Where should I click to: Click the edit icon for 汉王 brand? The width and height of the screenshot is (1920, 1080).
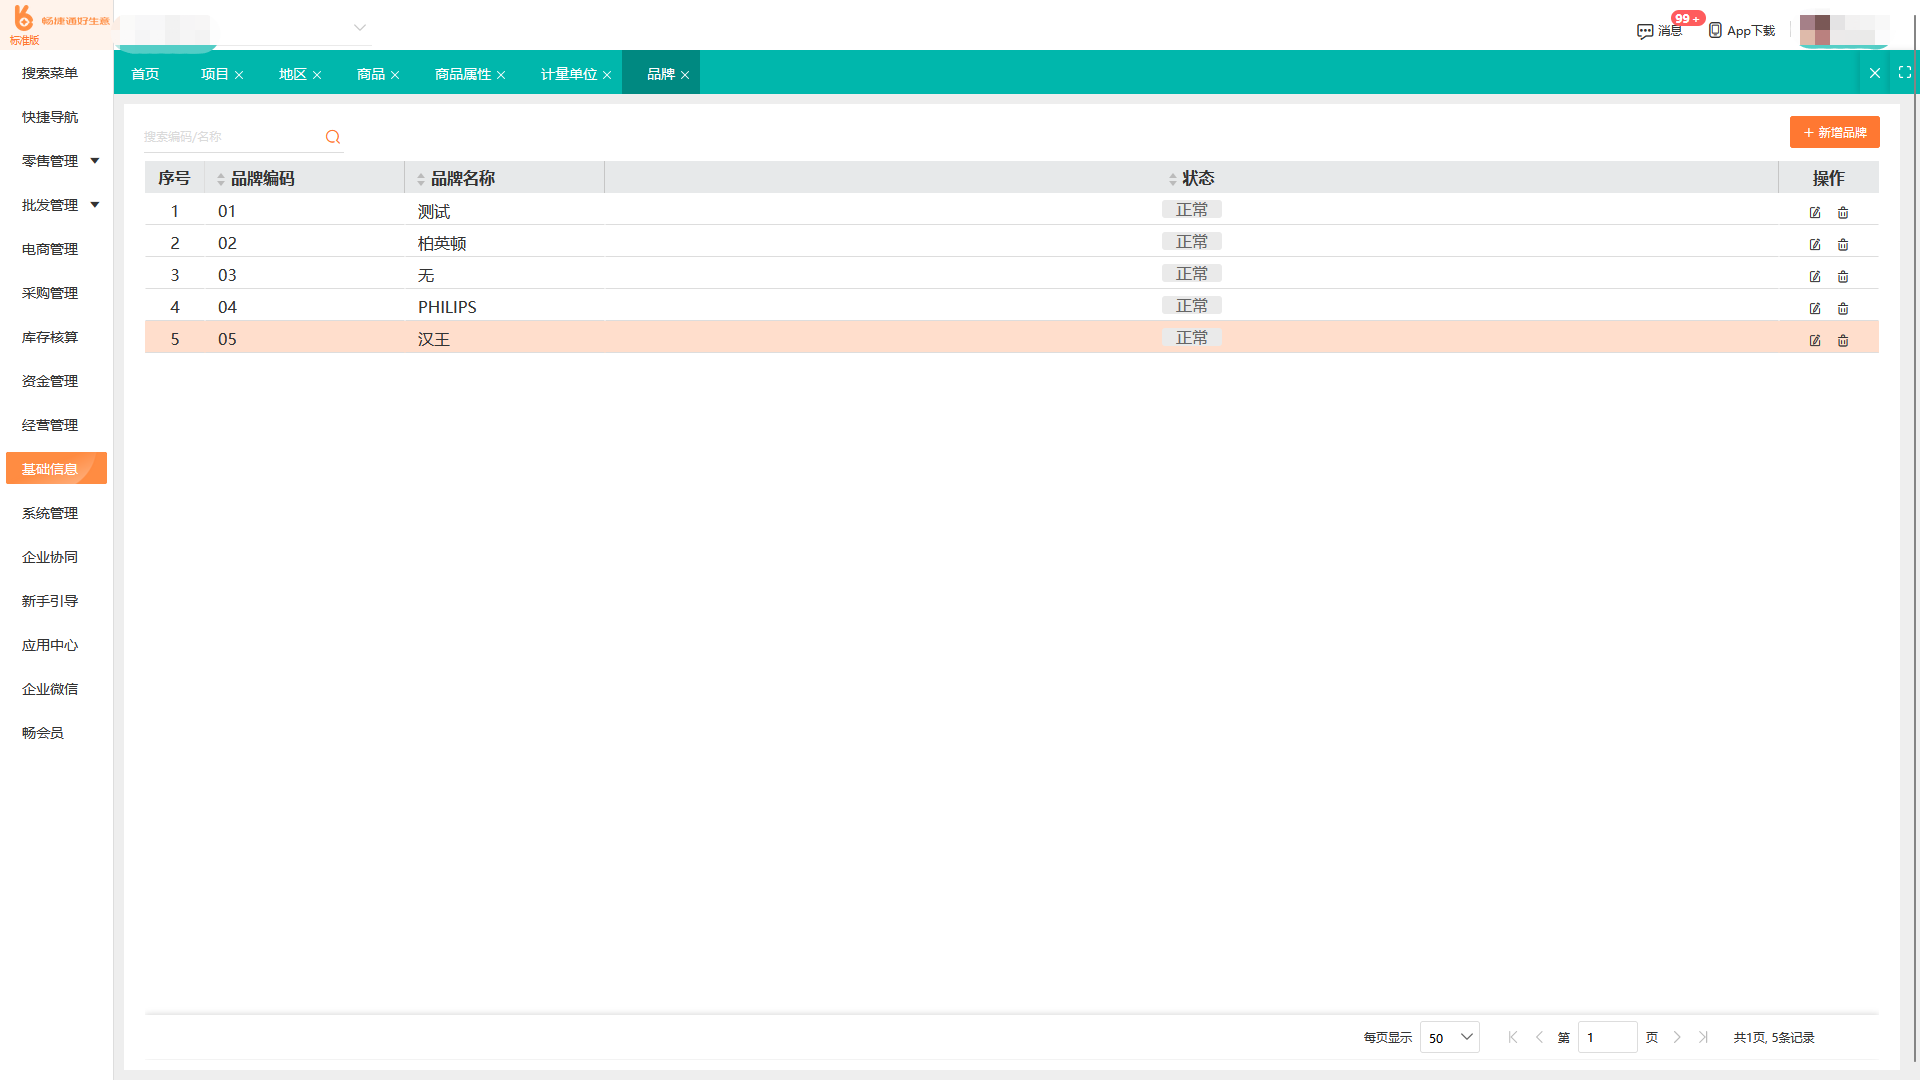coord(1815,339)
